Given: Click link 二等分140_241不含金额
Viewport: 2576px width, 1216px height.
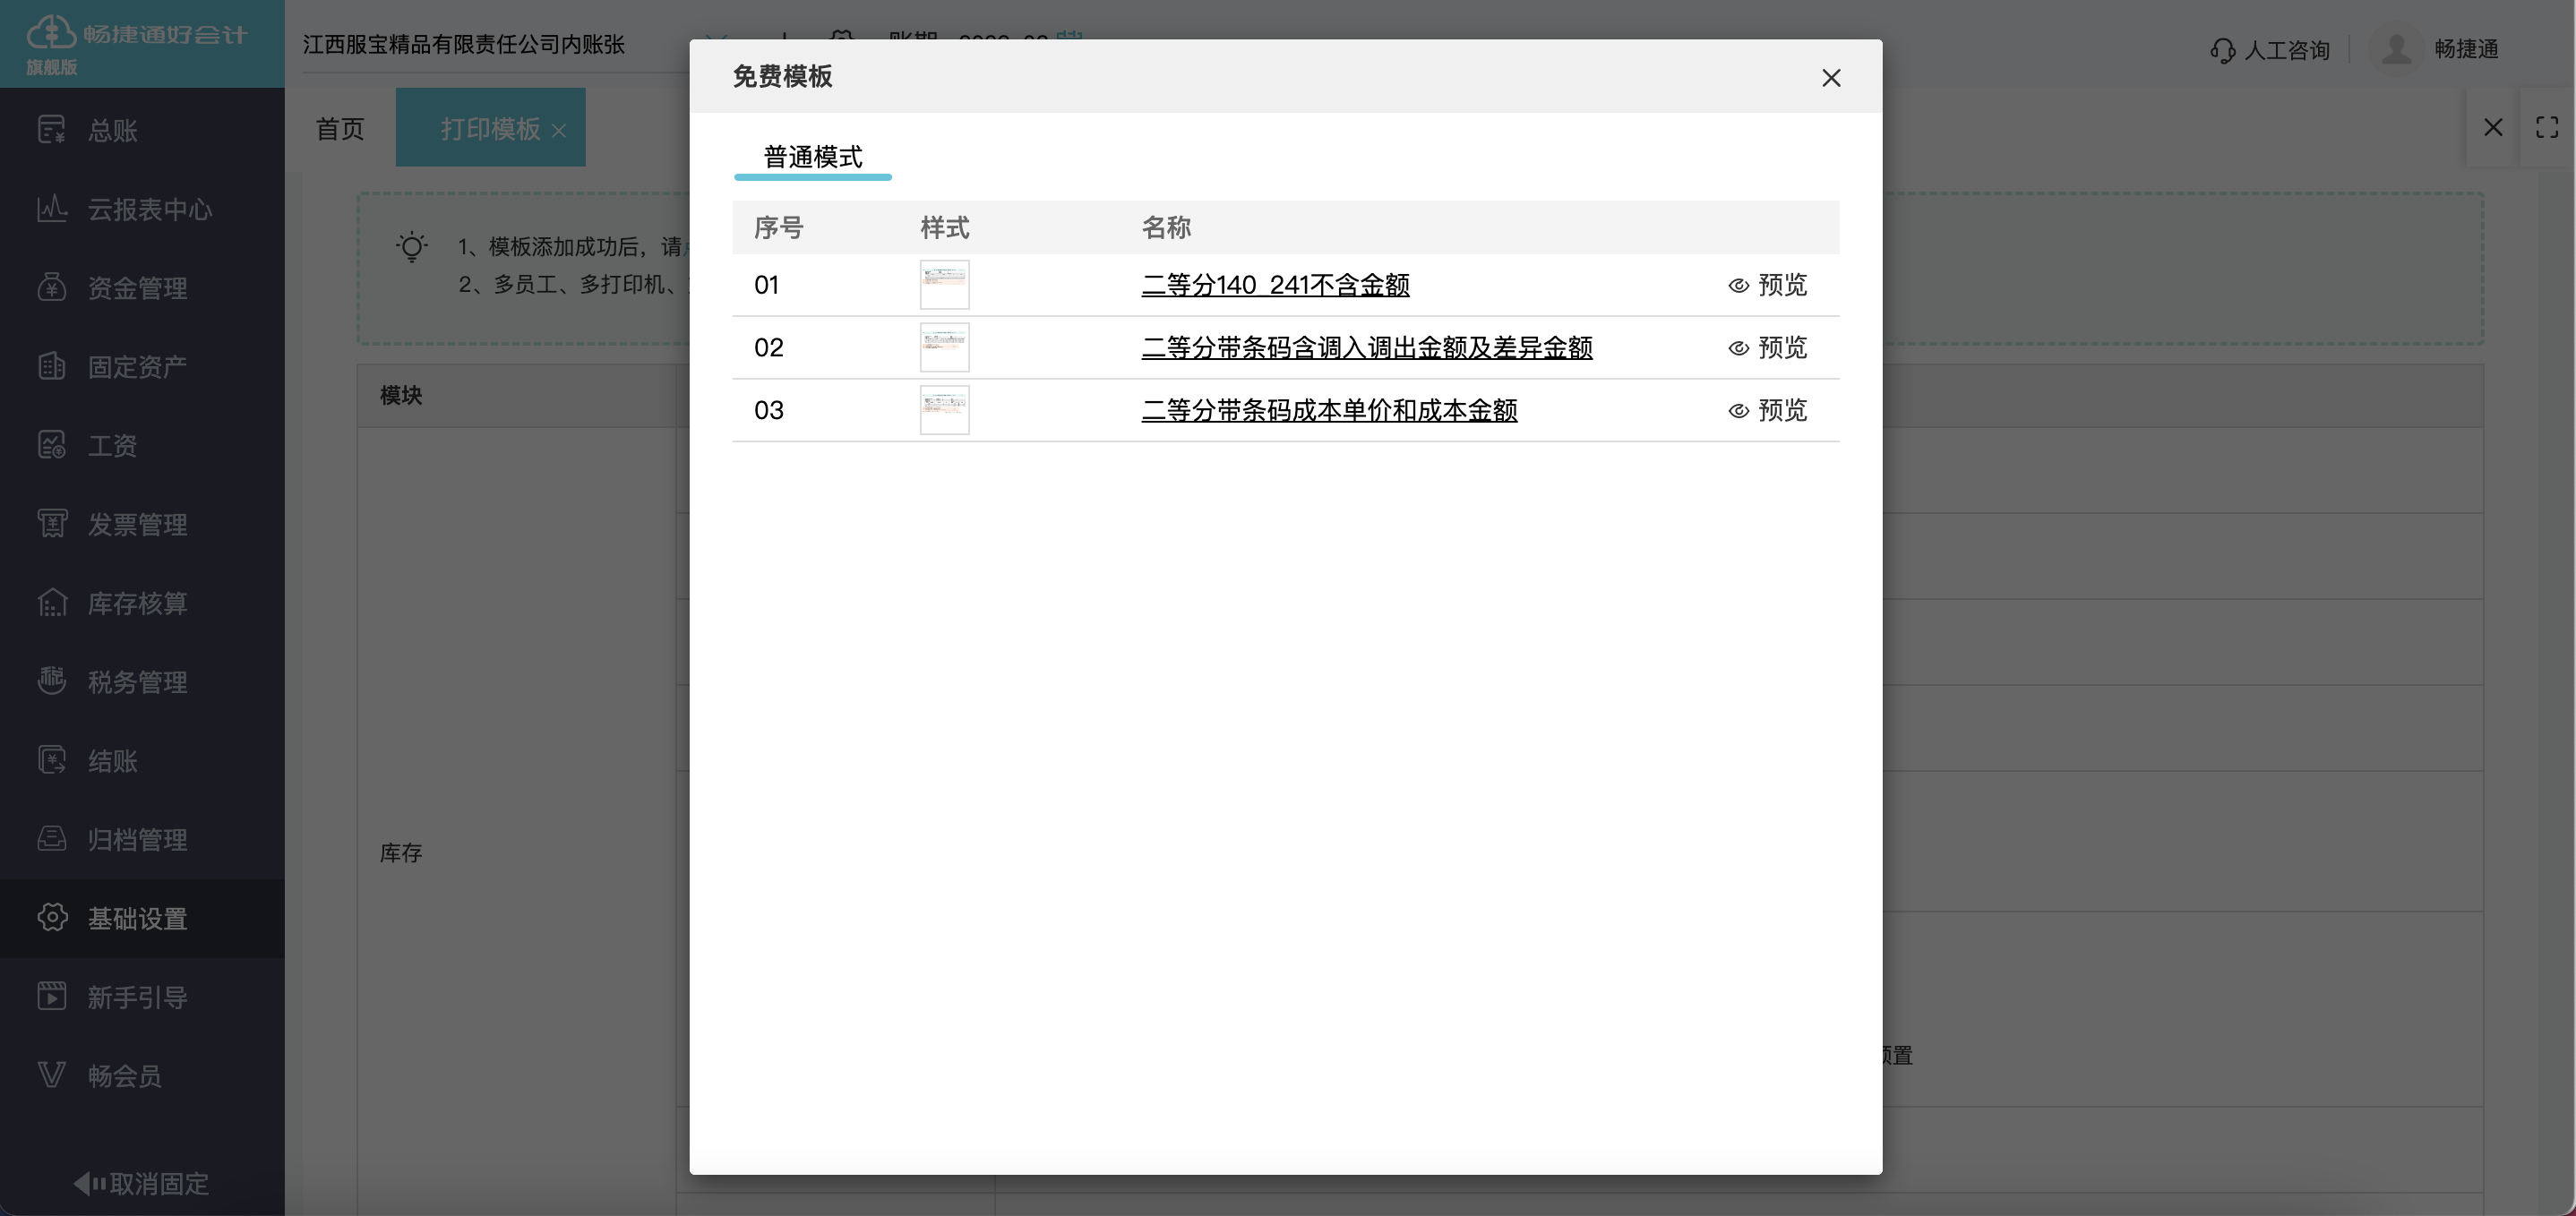Looking at the screenshot, I should (1275, 284).
